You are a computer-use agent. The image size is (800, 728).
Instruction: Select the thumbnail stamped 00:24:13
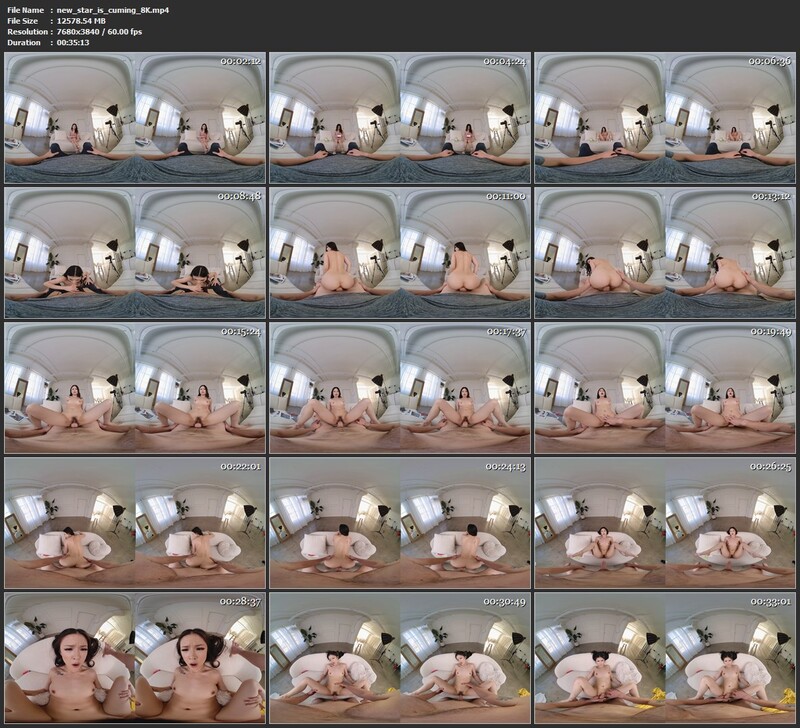[400, 523]
